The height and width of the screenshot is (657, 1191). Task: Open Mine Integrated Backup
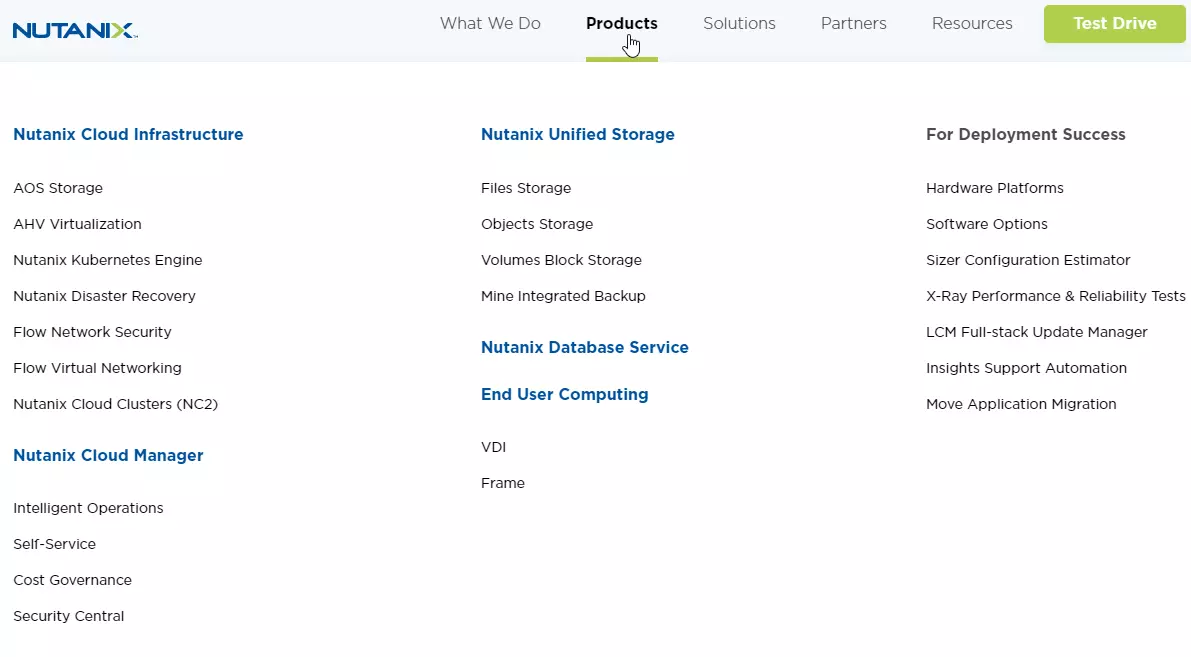(563, 296)
